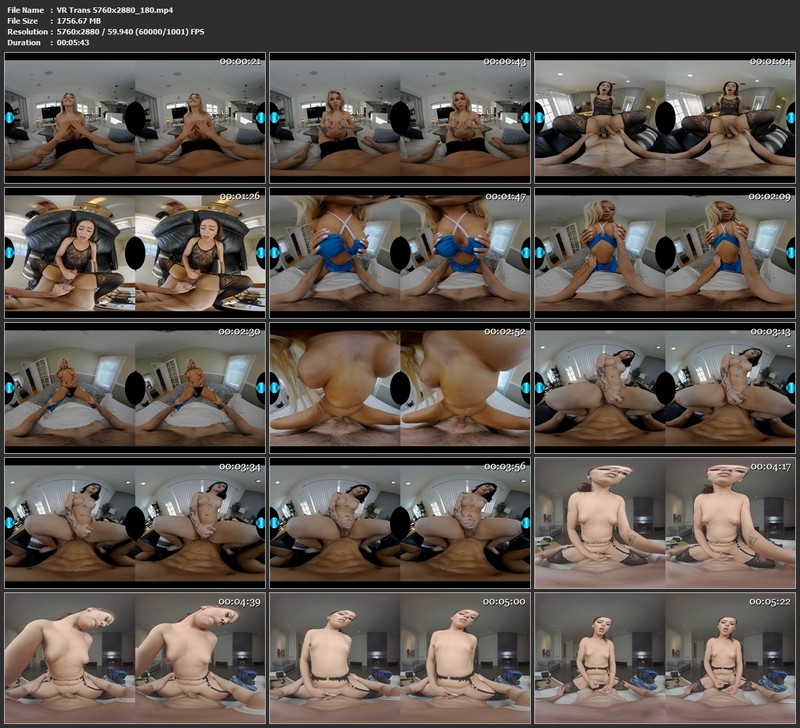Viewport: 800px width, 728px height.
Task: Select the thumbnail marked 00:00:43
Action: pyautogui.click(x=400, y=118)
